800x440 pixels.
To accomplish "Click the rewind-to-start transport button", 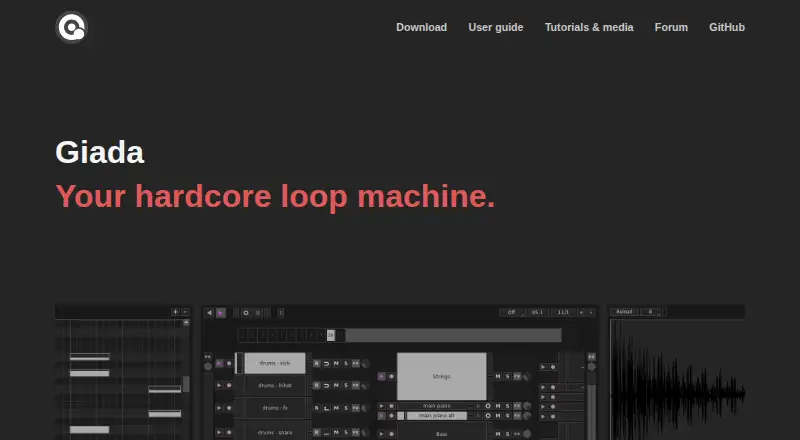I will (209, 312).
